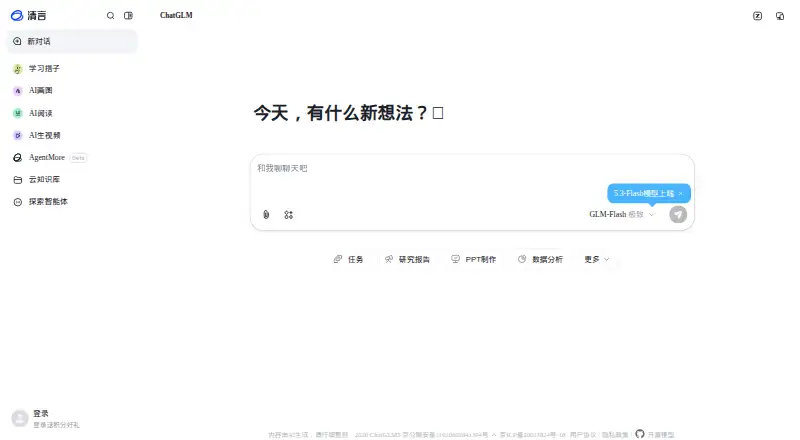This screenshot has width=800, height=440.
Task: Attach a file with the paperclip icon
Action: click(x=266, y=215)
